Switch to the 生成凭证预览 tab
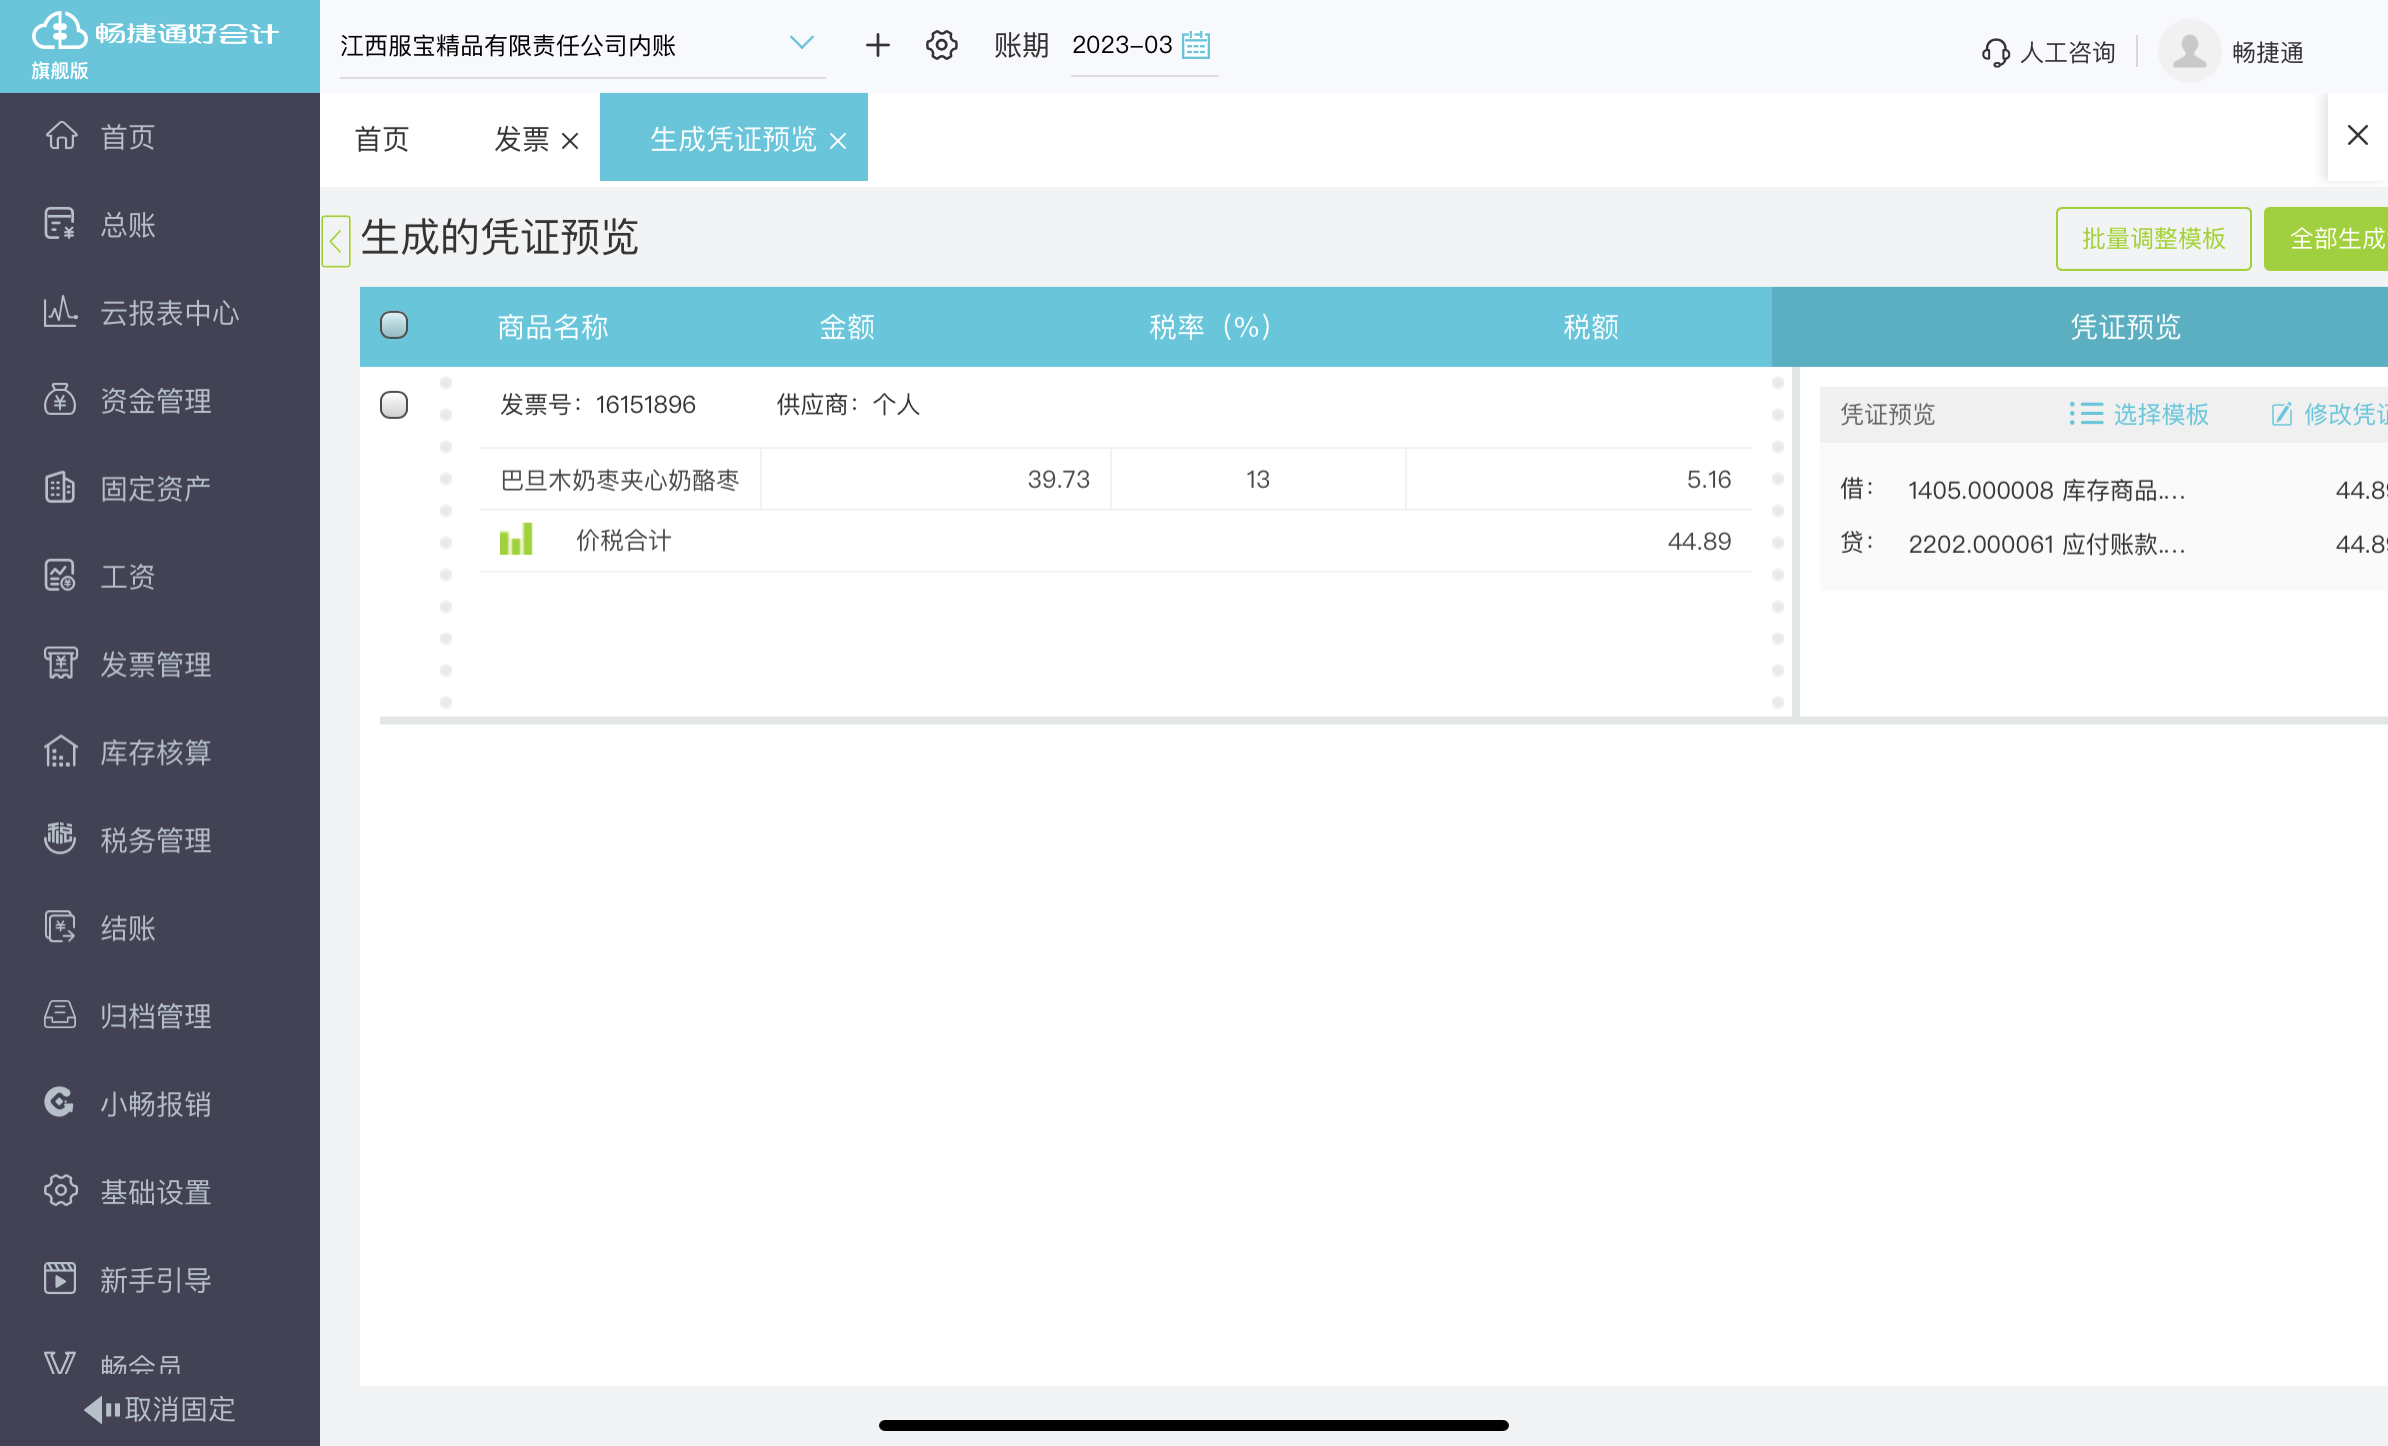 click(x=732, y=140)
